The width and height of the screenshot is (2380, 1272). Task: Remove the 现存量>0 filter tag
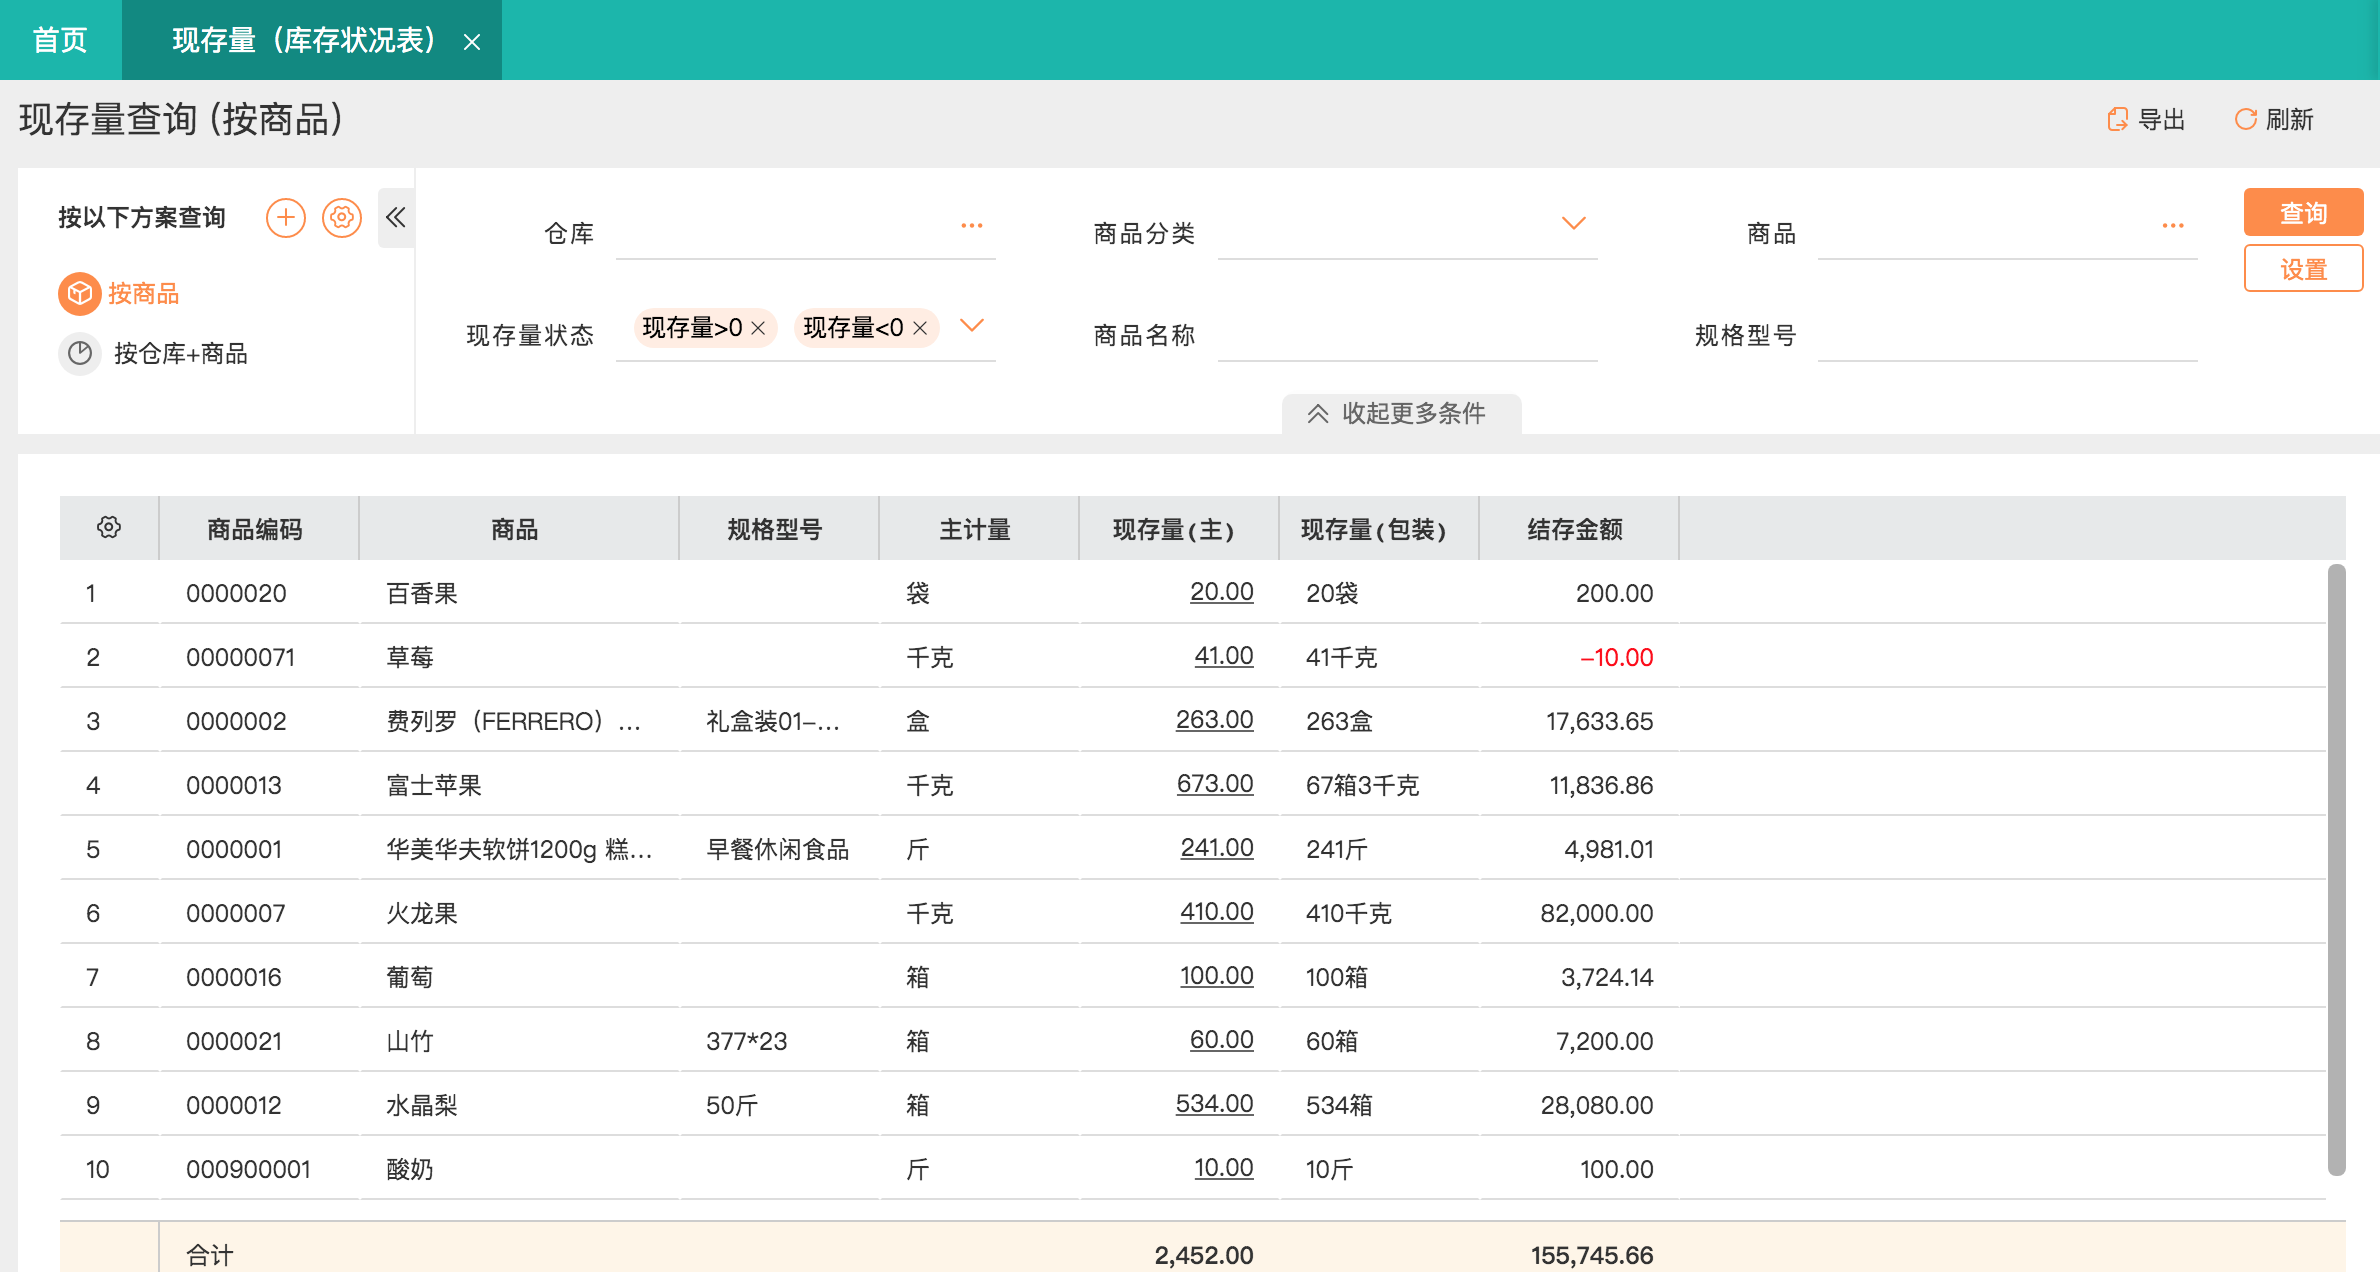pyautogui.click(x=757, y=327)
